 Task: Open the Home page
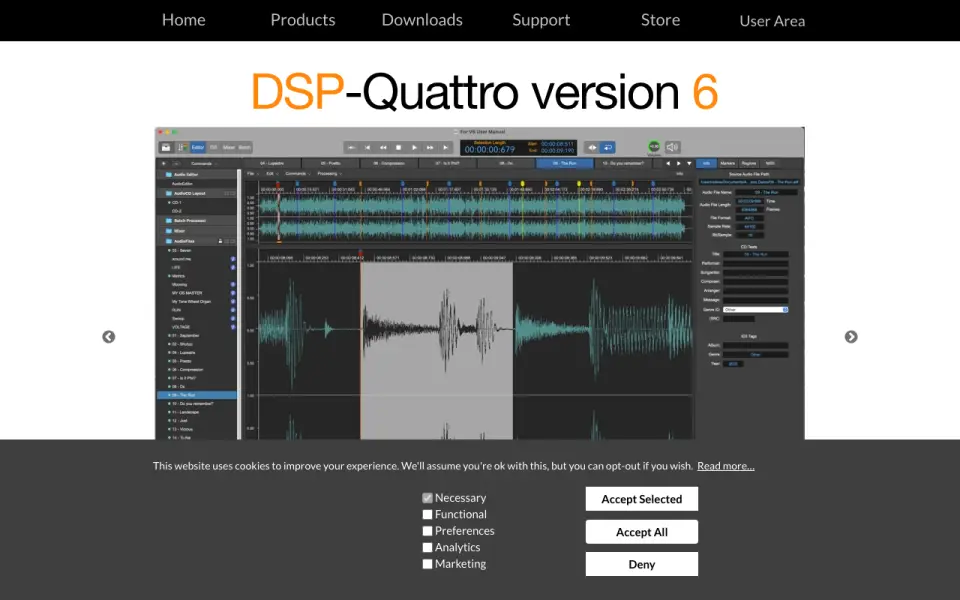(184, 20)
